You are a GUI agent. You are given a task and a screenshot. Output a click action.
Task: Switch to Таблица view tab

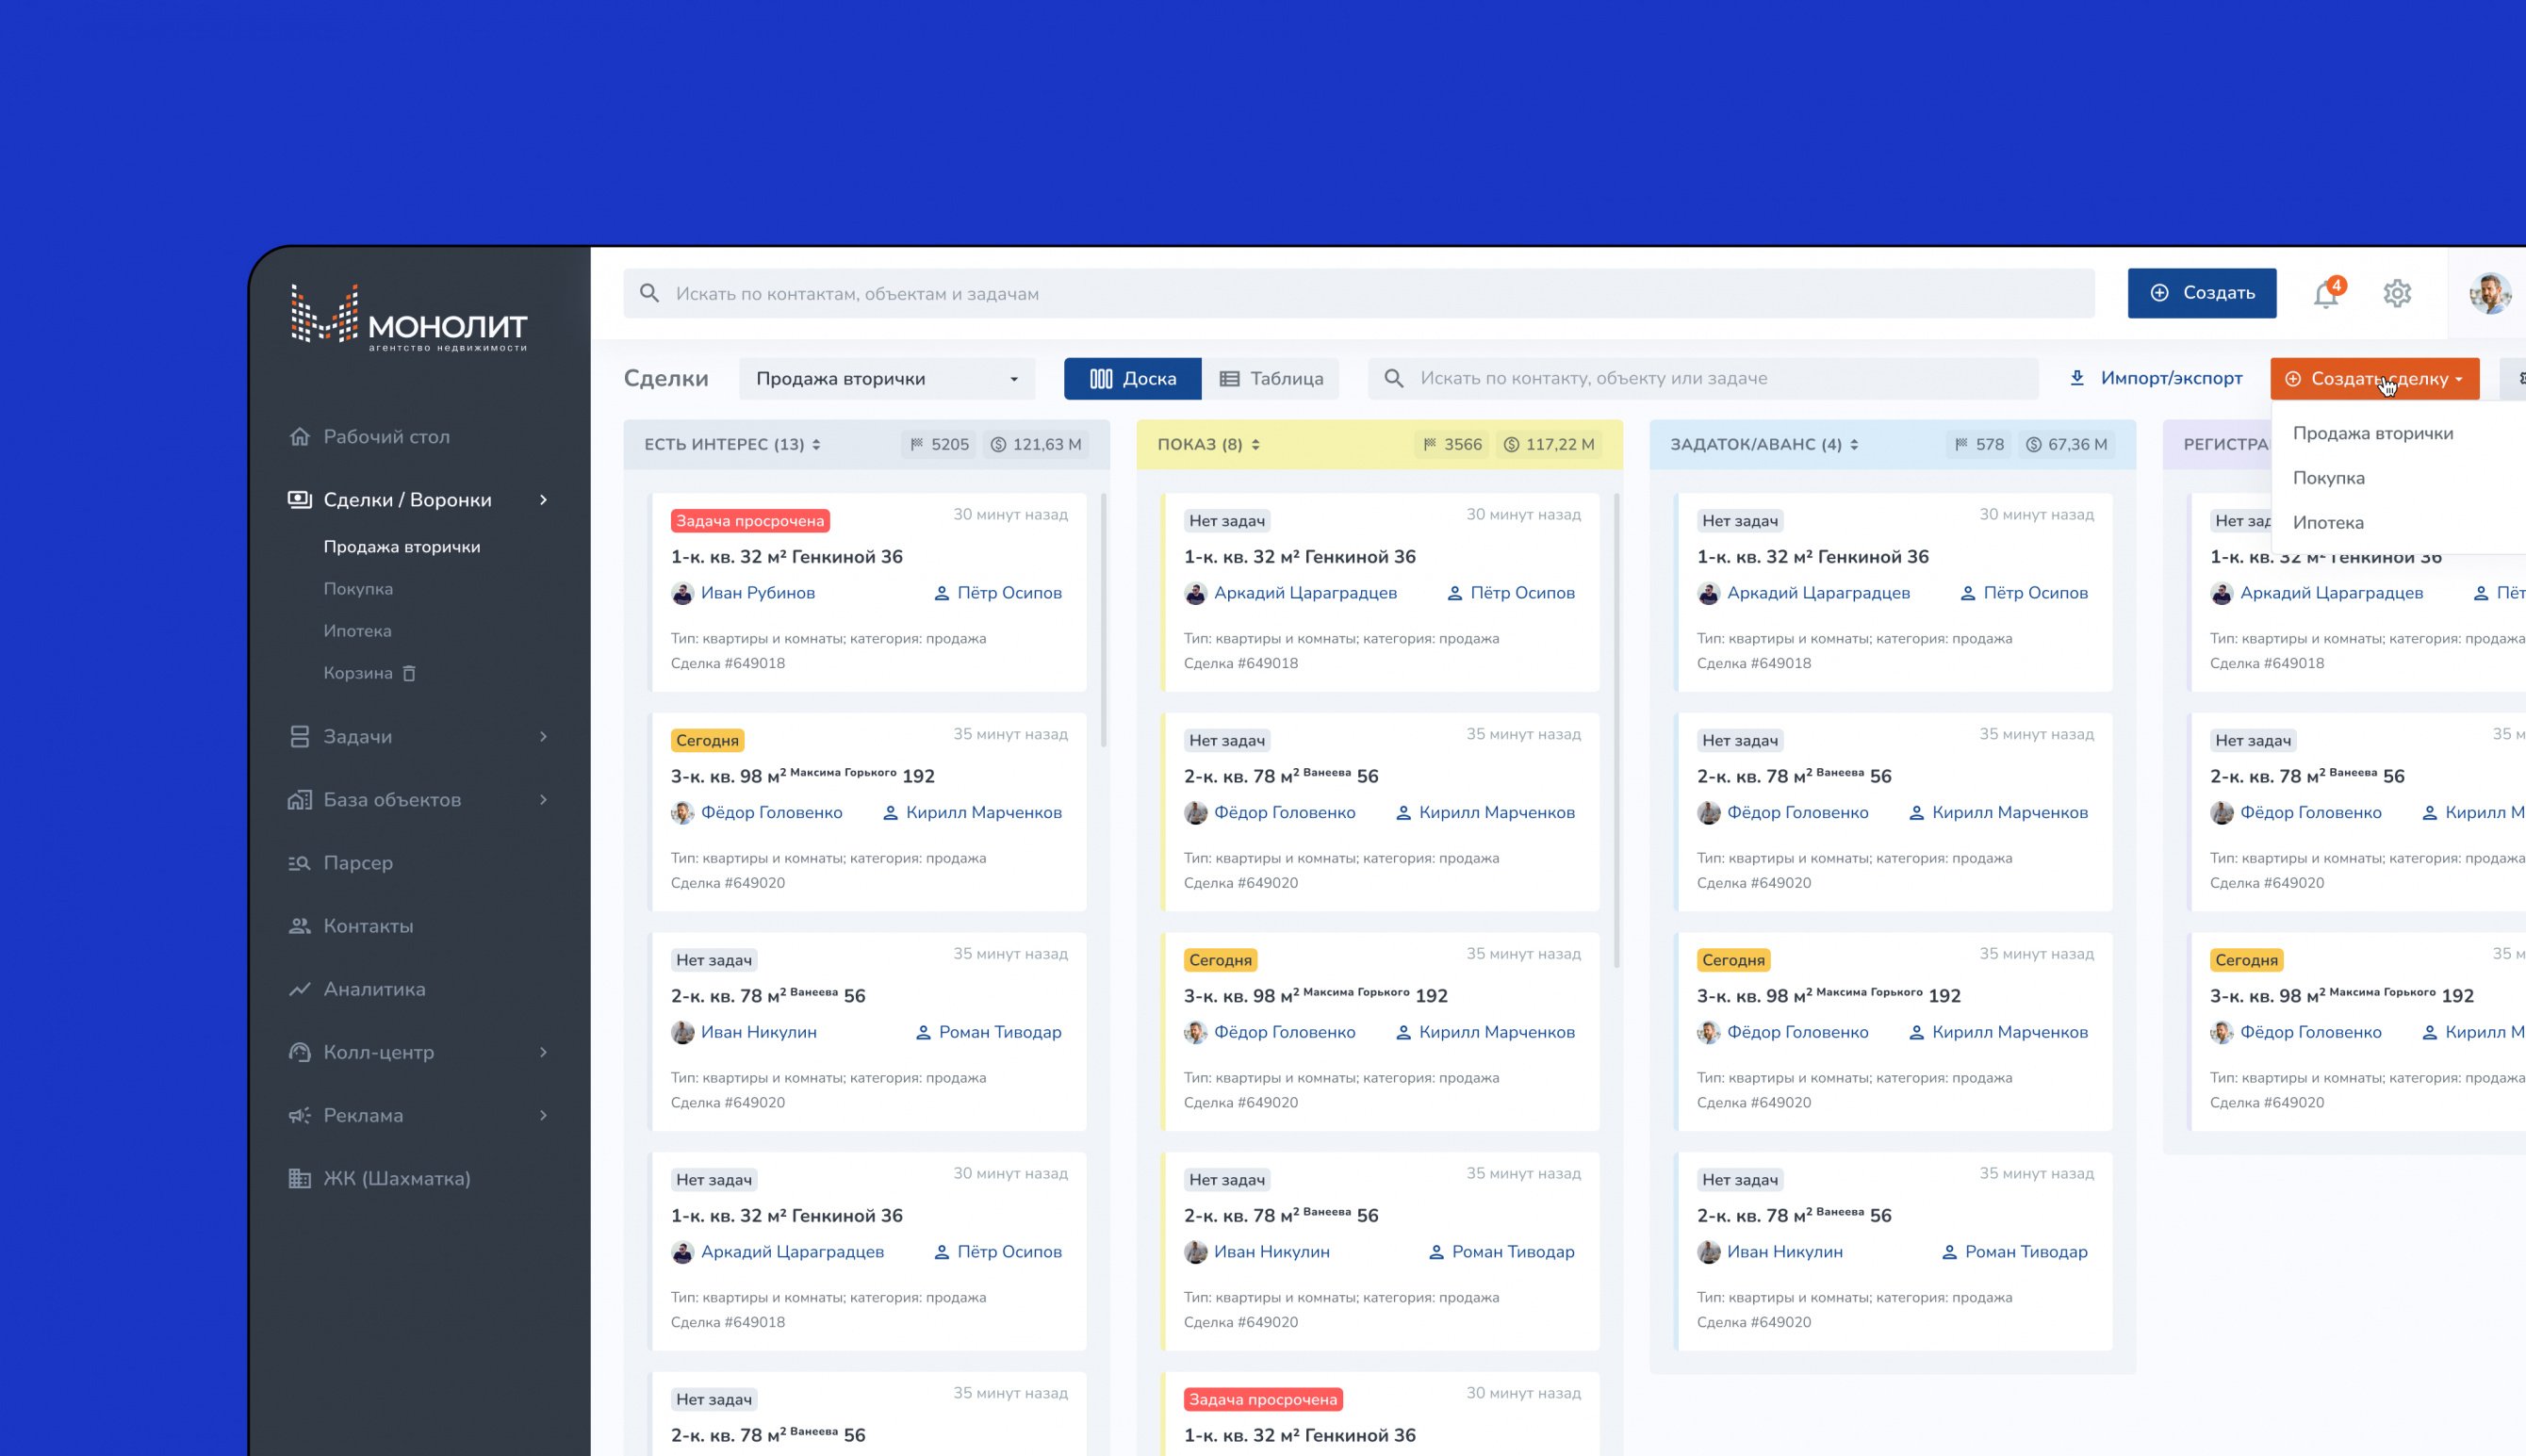[1271, 378]
